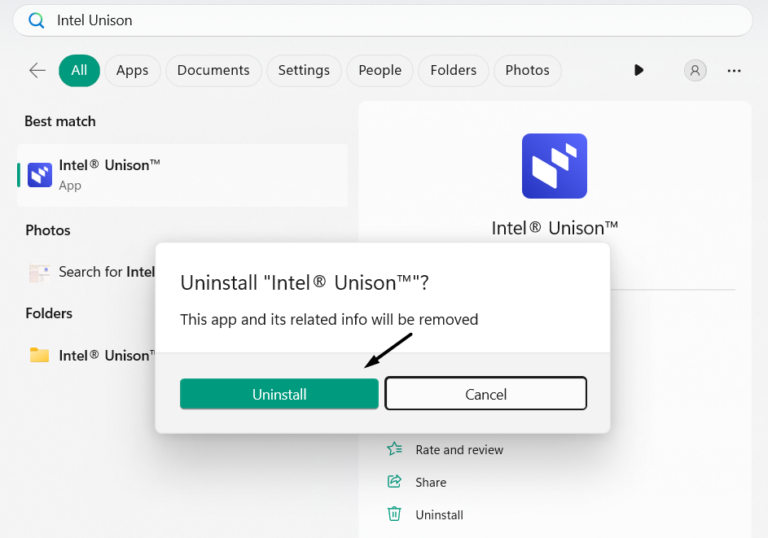
Task: Show Settings search results
Action: 304,70
